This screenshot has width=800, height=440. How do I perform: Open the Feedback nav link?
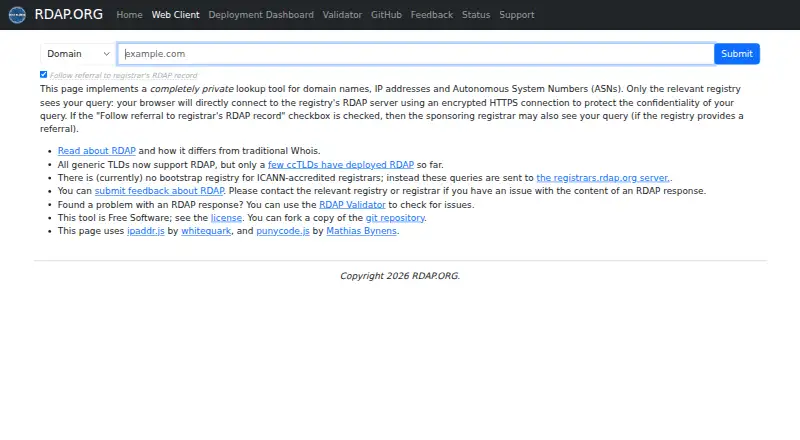click(432, 15)
